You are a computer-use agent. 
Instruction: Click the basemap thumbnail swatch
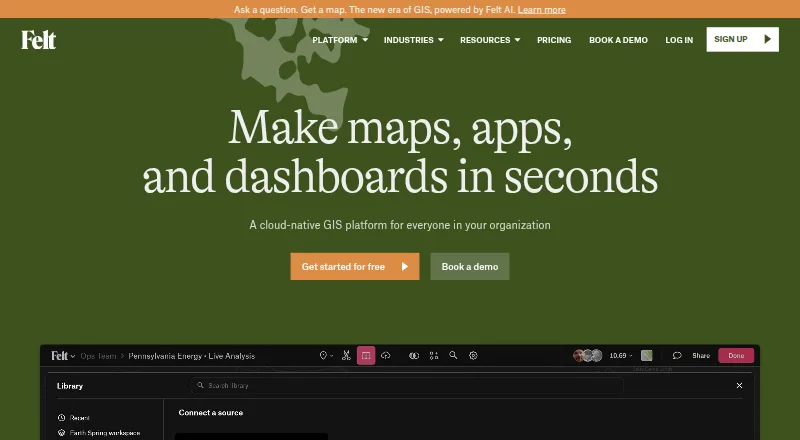click(646, 355)
